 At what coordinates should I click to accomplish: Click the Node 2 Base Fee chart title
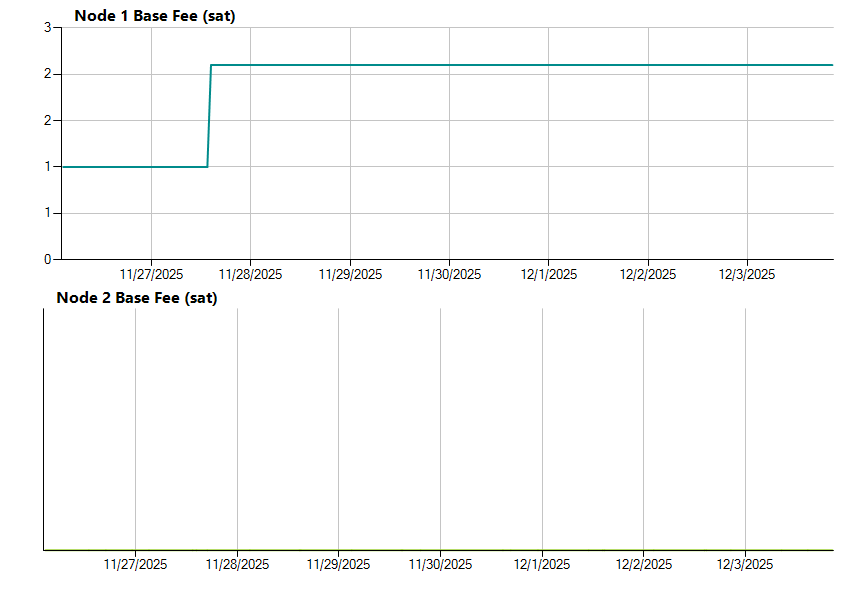click(137, 297)
